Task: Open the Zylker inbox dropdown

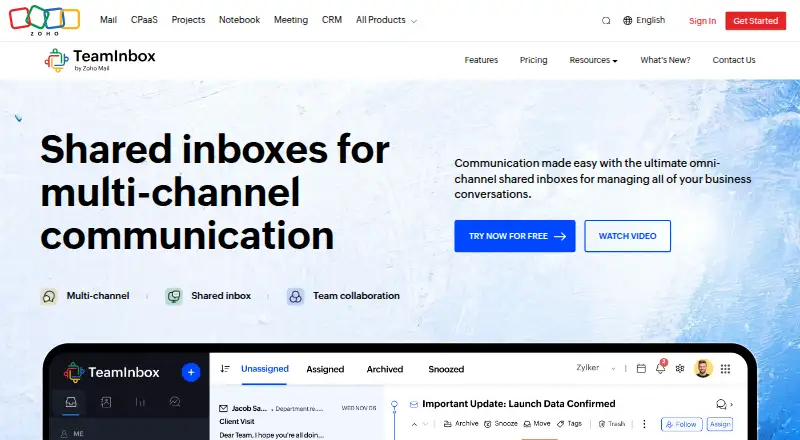Action: pyautogui.click(x=596, y=368)
